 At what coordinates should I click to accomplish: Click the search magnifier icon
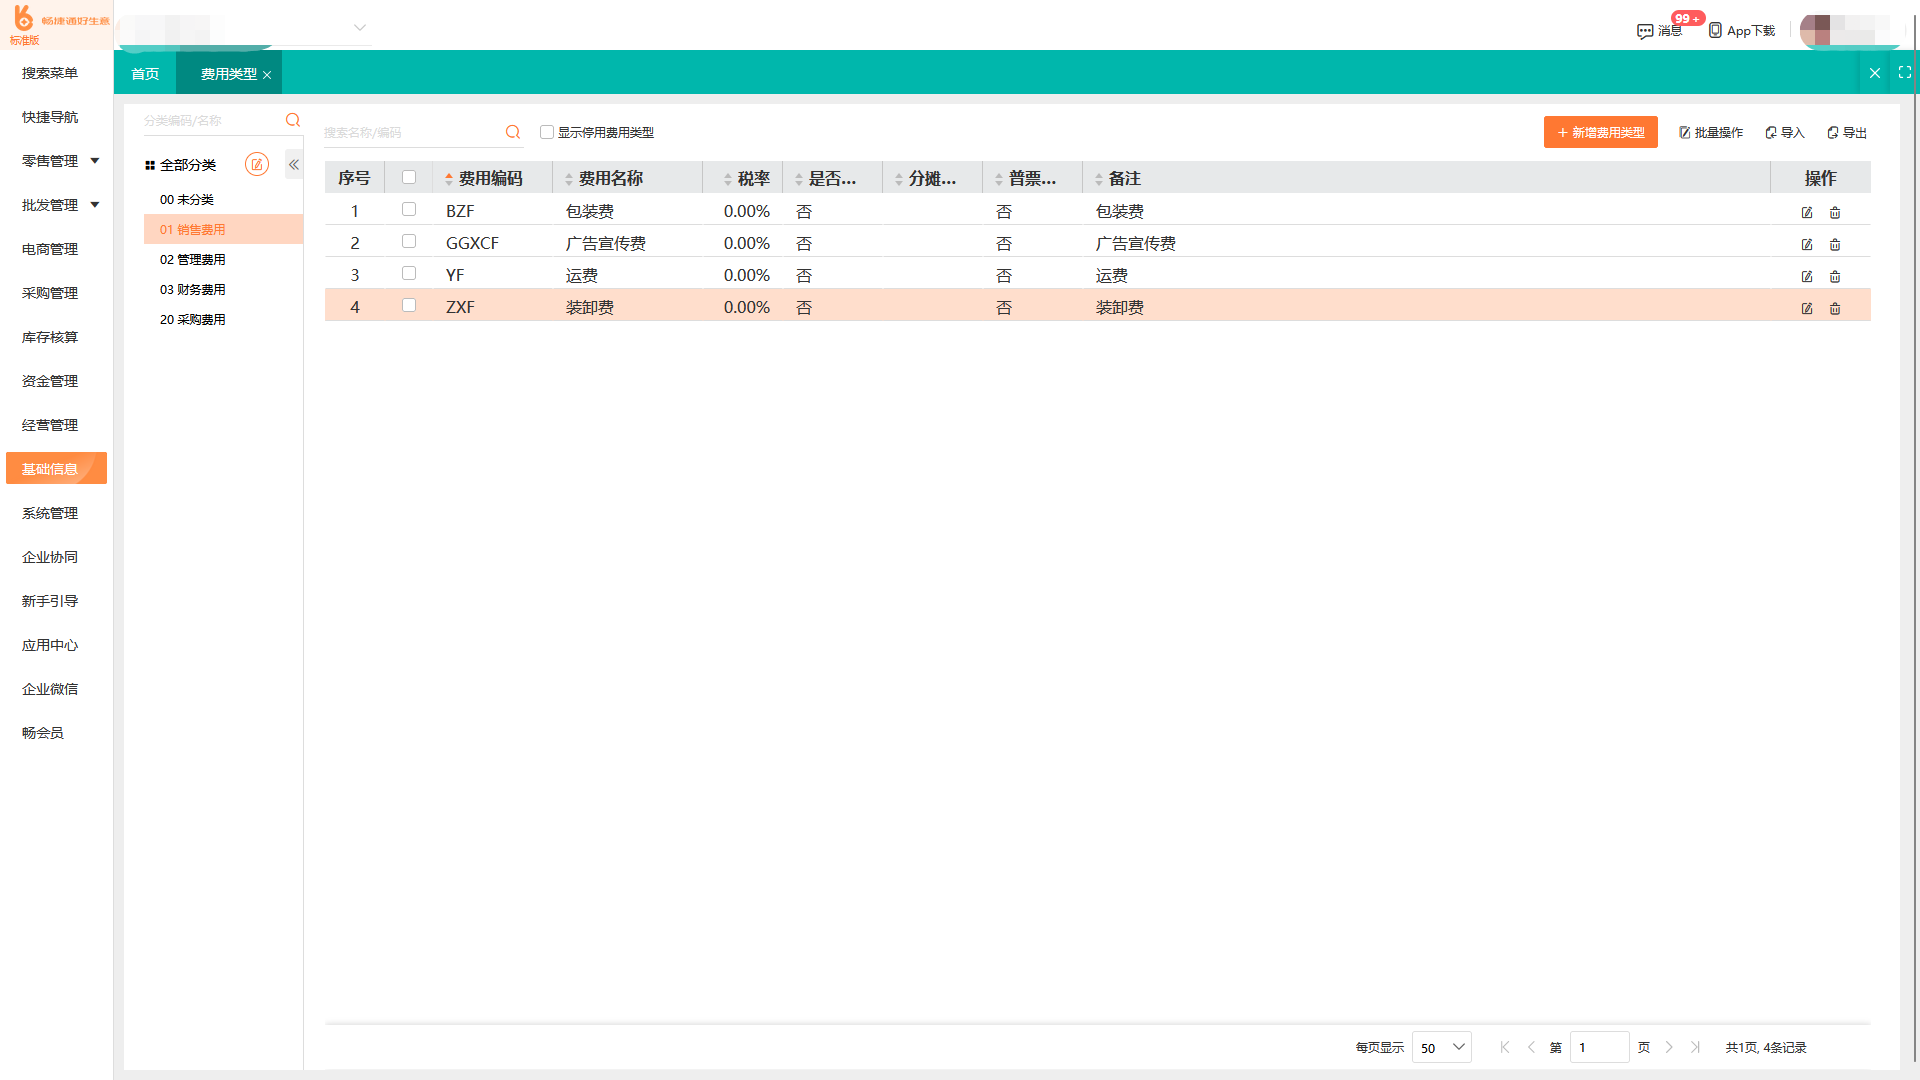click(x=293, y=120)
